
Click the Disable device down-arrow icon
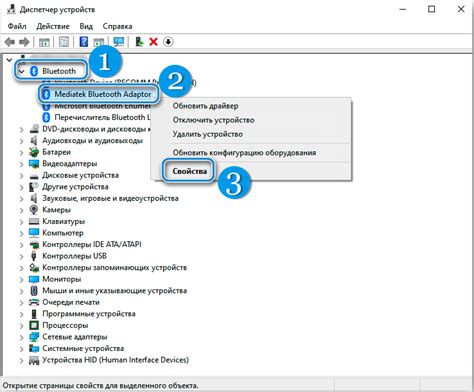168,42
